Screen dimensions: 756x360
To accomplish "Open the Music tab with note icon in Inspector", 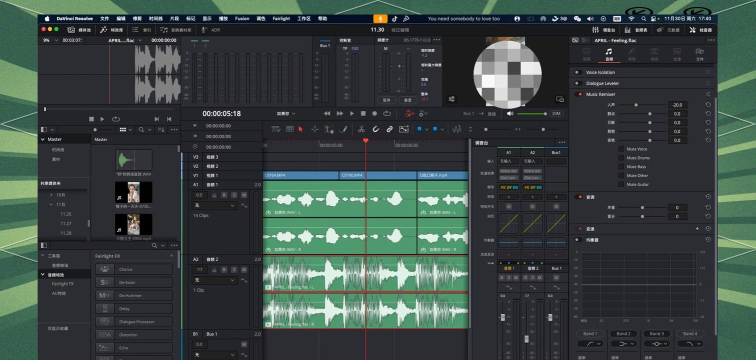I will point(608,53).
